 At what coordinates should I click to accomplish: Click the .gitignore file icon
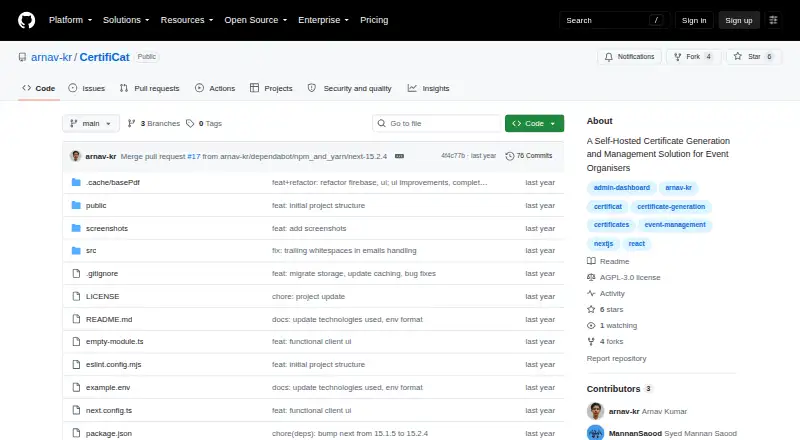76,274
